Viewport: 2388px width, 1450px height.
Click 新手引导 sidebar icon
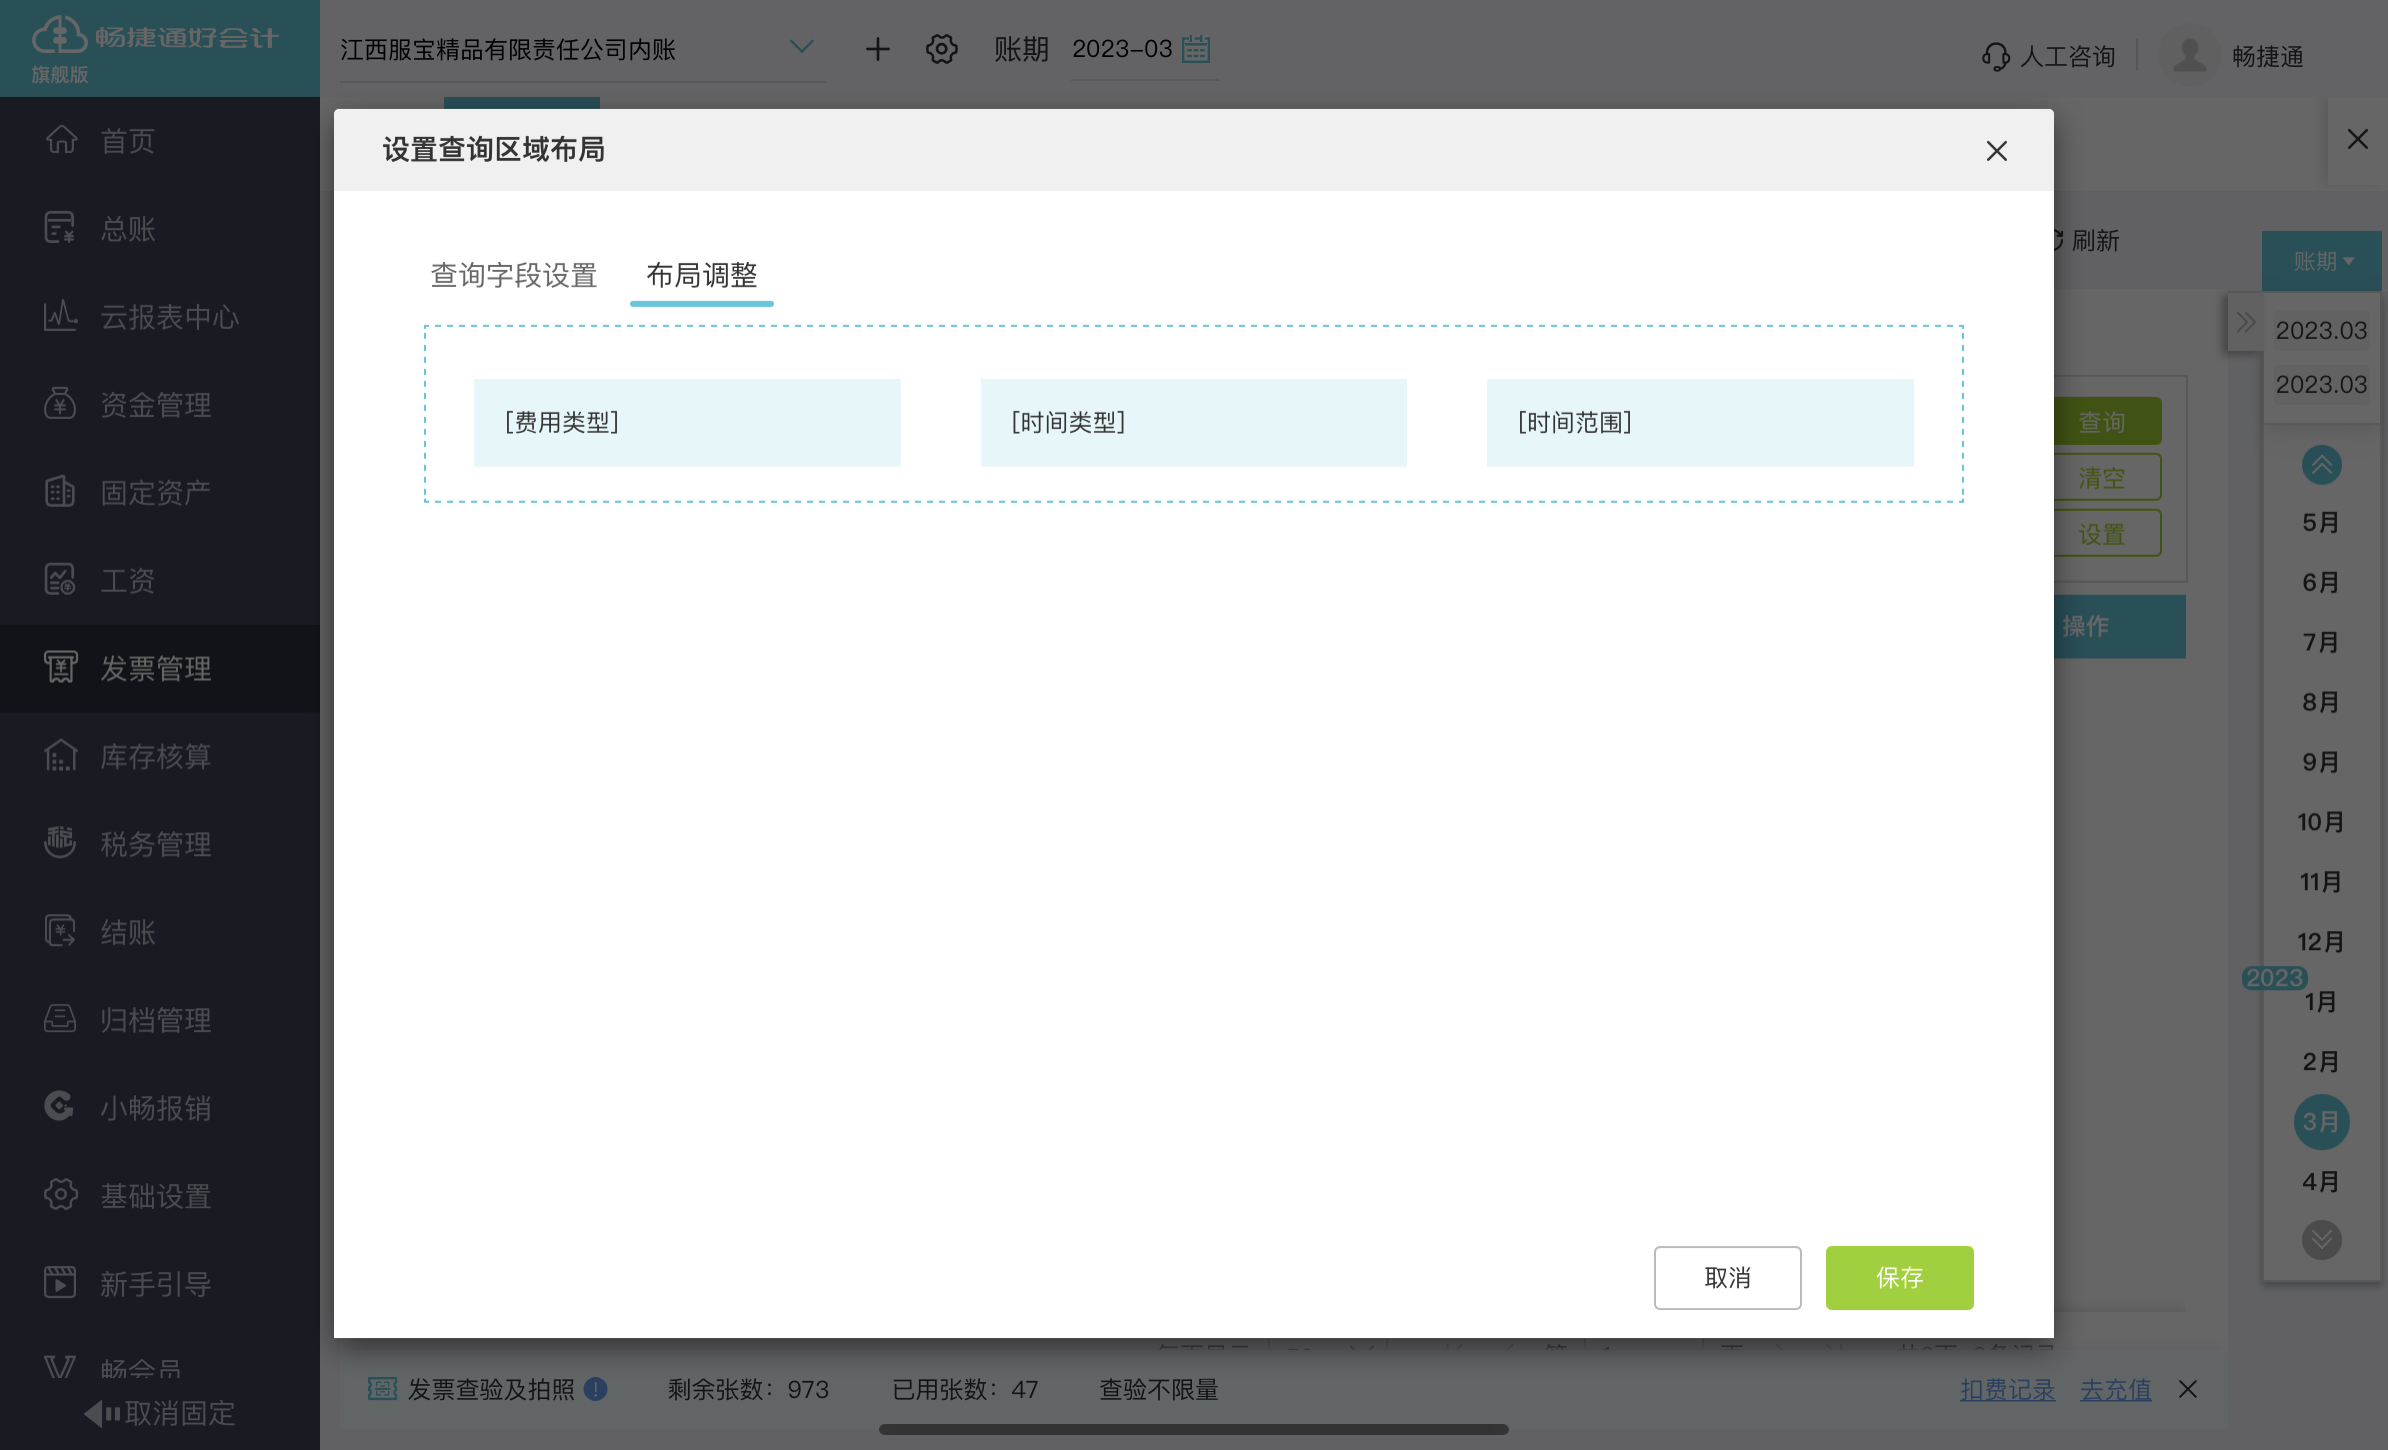pos(60,1283)
